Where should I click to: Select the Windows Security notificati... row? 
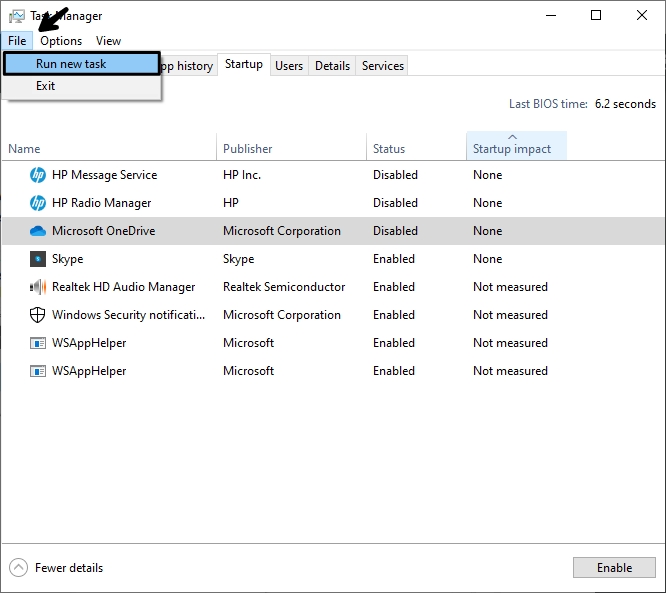tap(333, 315)
